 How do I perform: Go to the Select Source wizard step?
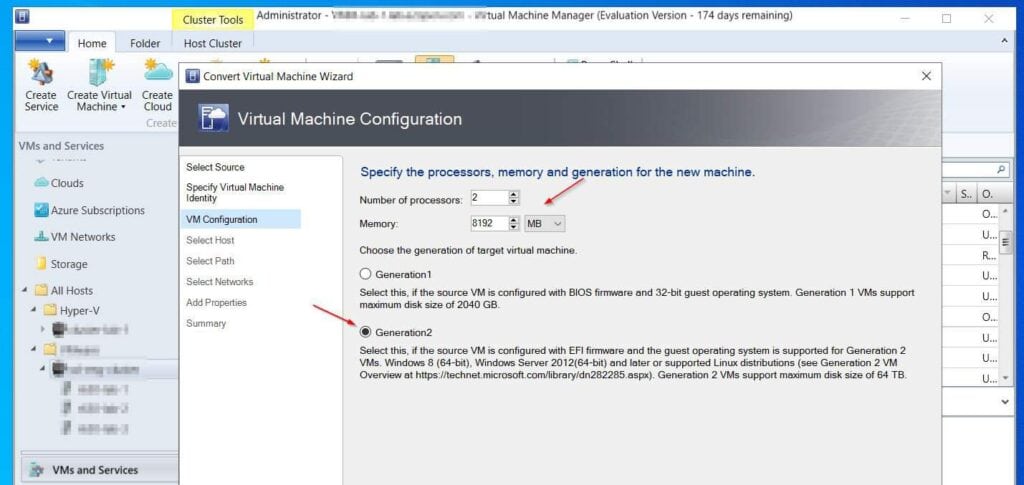coord(215,167)
